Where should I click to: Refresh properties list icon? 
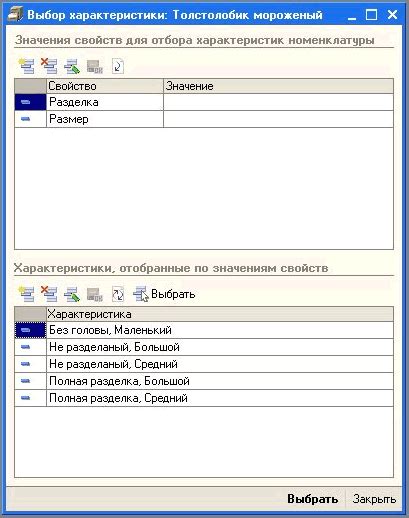pos(118,66)
